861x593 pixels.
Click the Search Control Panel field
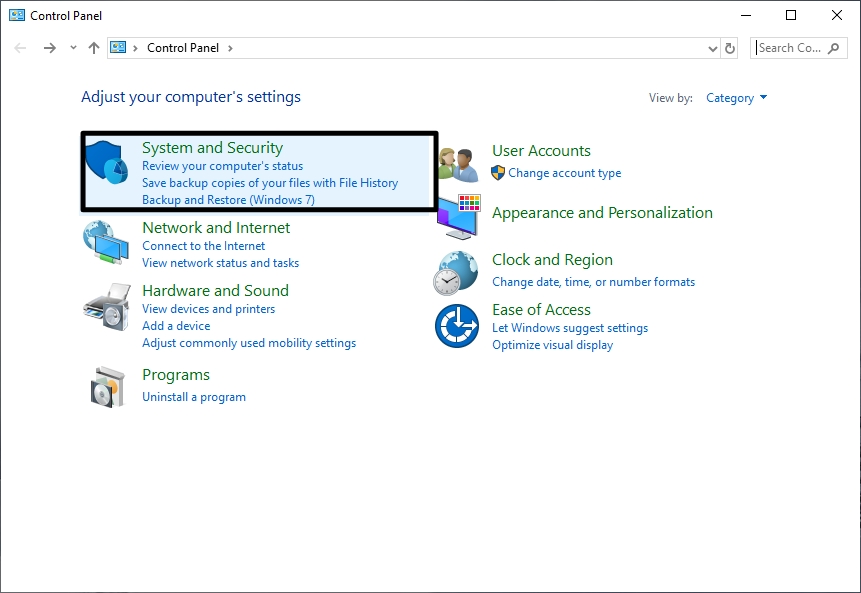coord(790,48)
